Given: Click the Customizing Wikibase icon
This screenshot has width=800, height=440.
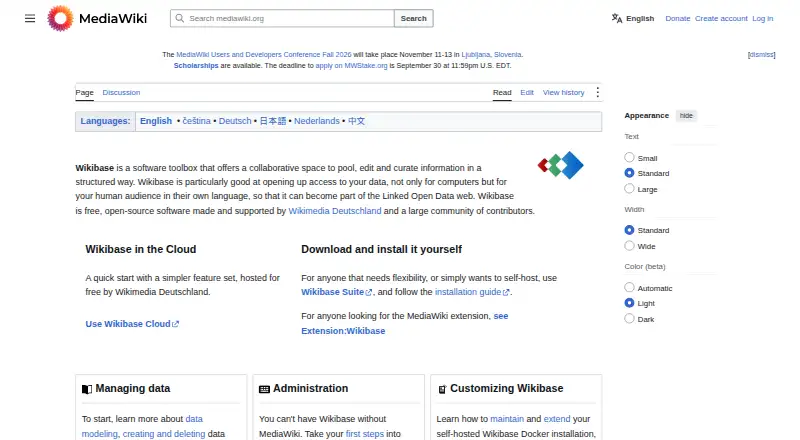Looking at the screenshot, I should (x=442, y=389).
